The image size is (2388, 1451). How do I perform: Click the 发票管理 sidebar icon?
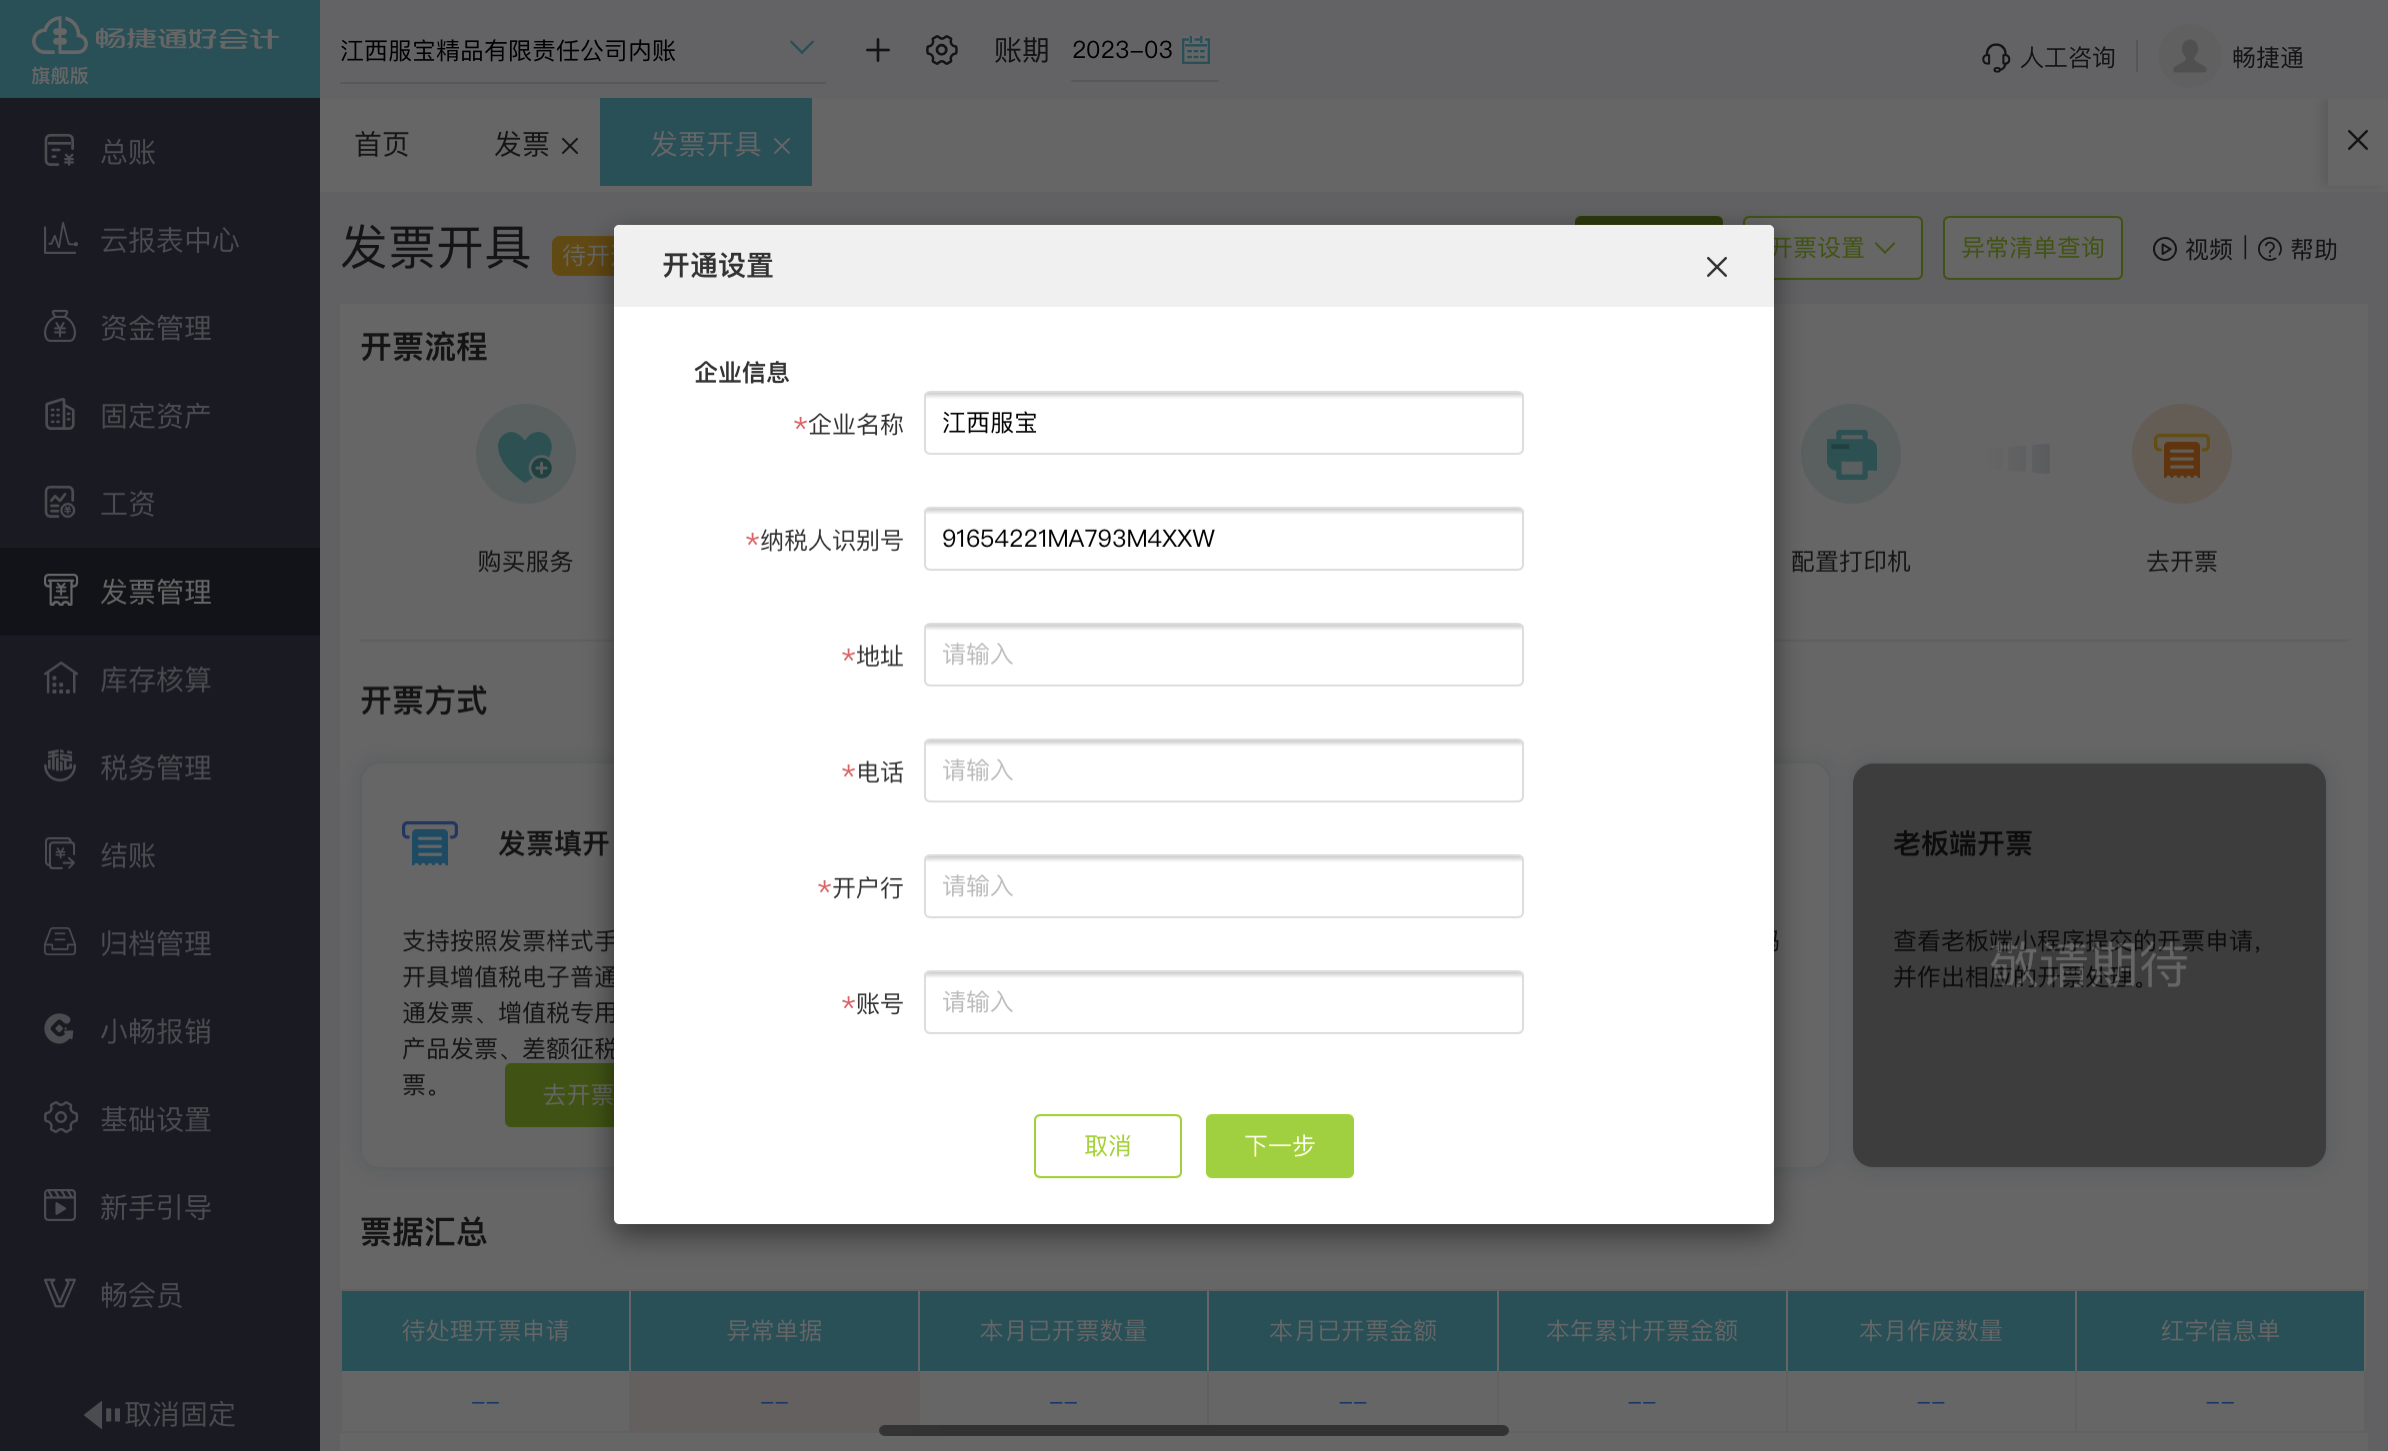(x=60, y=588)
